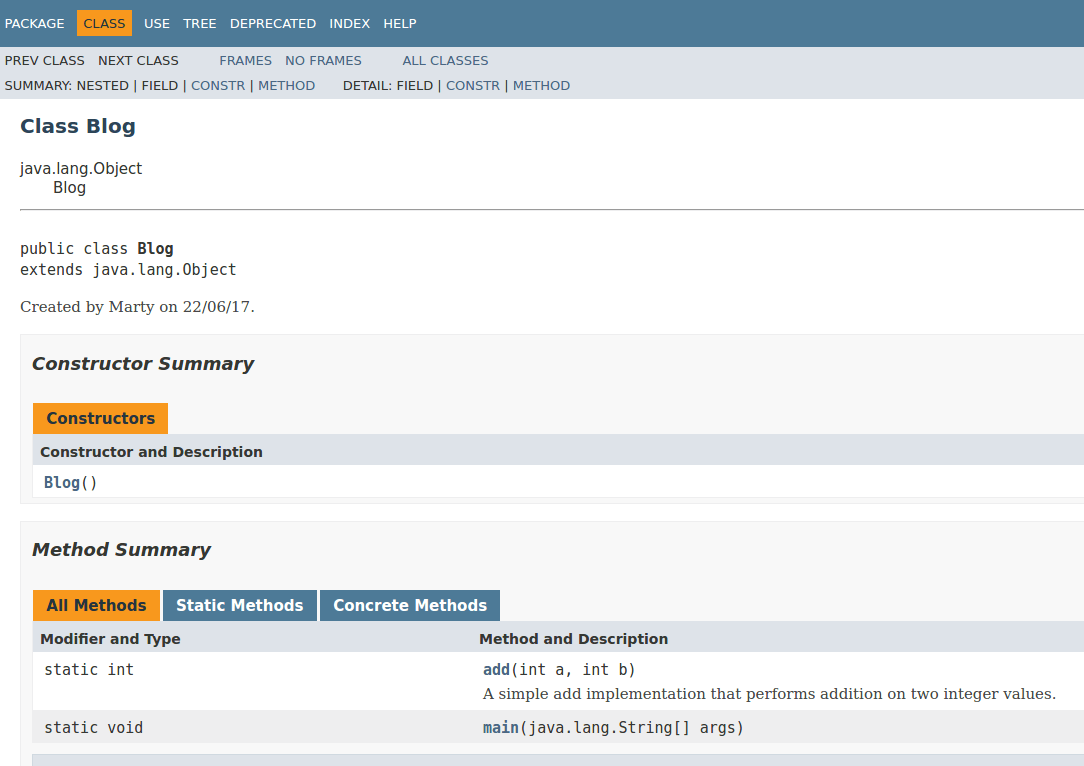
Task: Select the All Methods tab
Action: click(95, 605)
